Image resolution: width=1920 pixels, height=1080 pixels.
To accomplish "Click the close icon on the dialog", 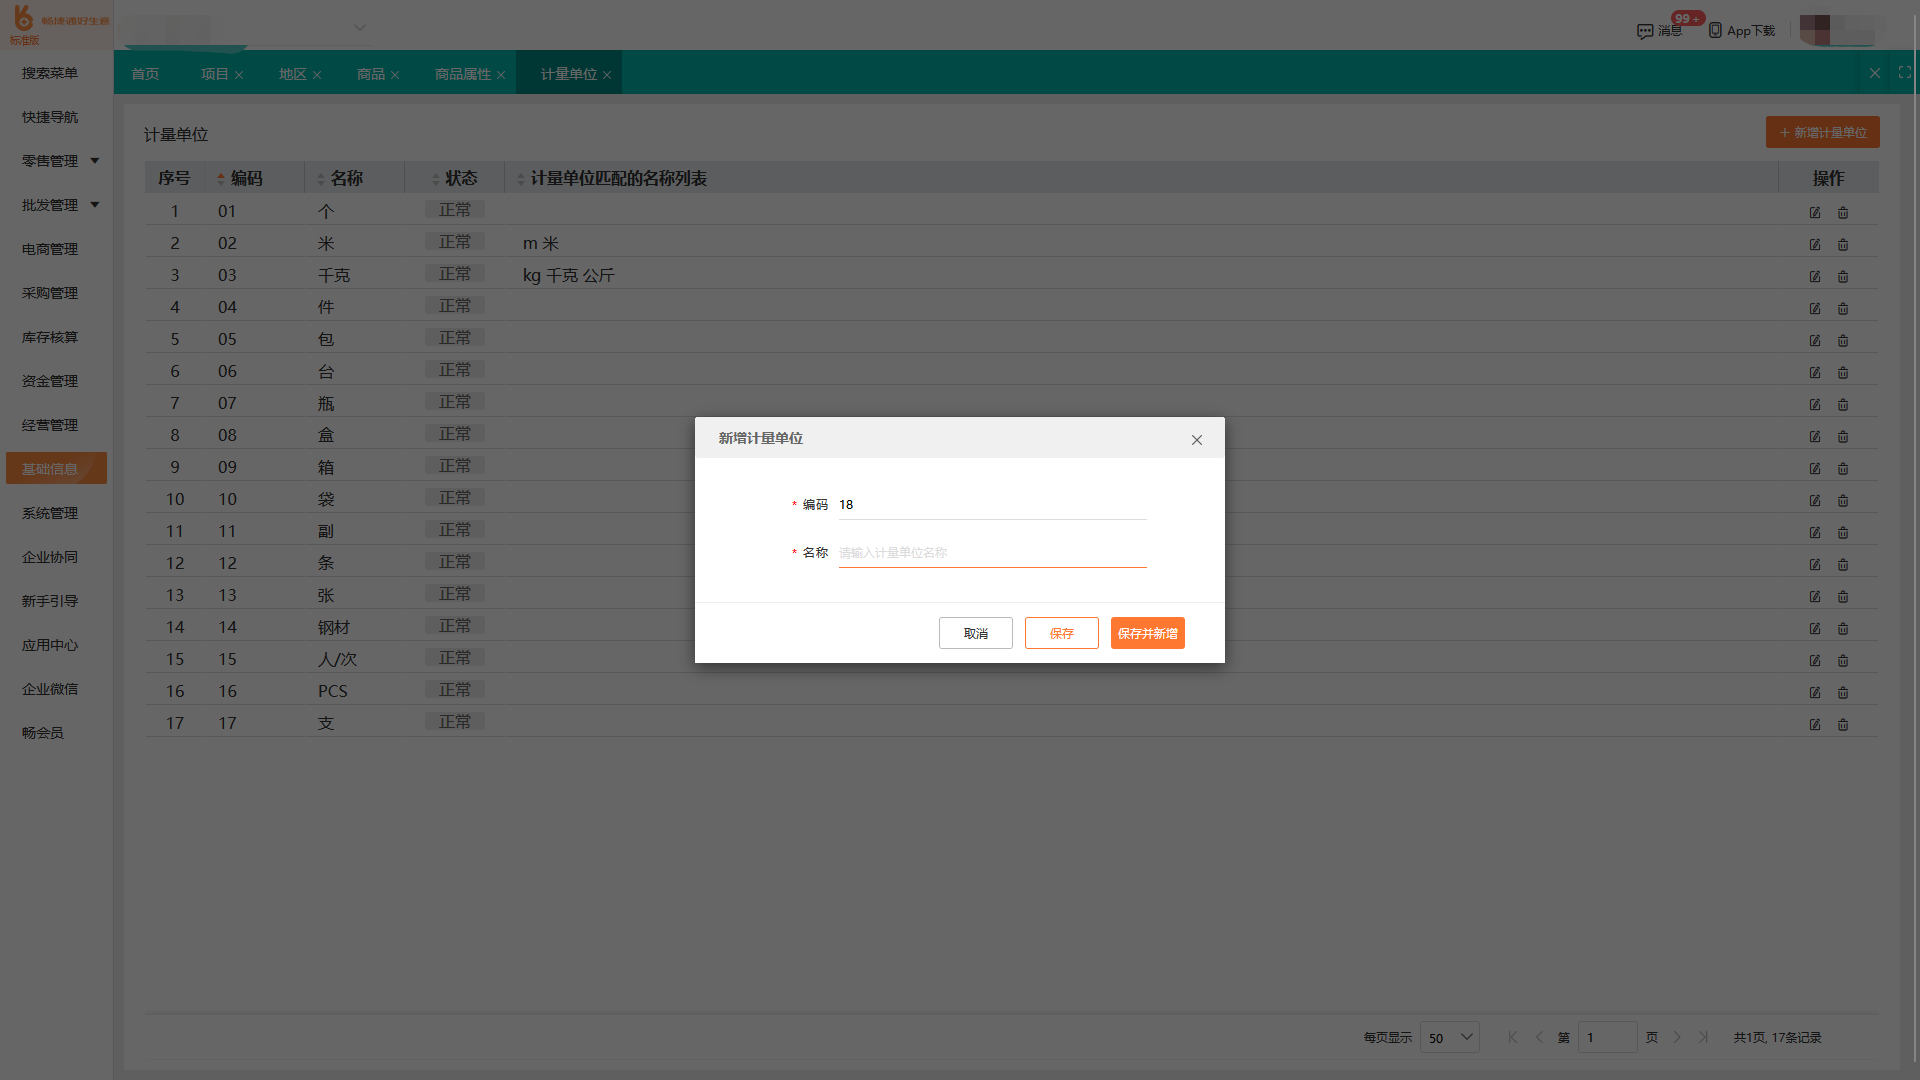I will [x=1197, y=439].
